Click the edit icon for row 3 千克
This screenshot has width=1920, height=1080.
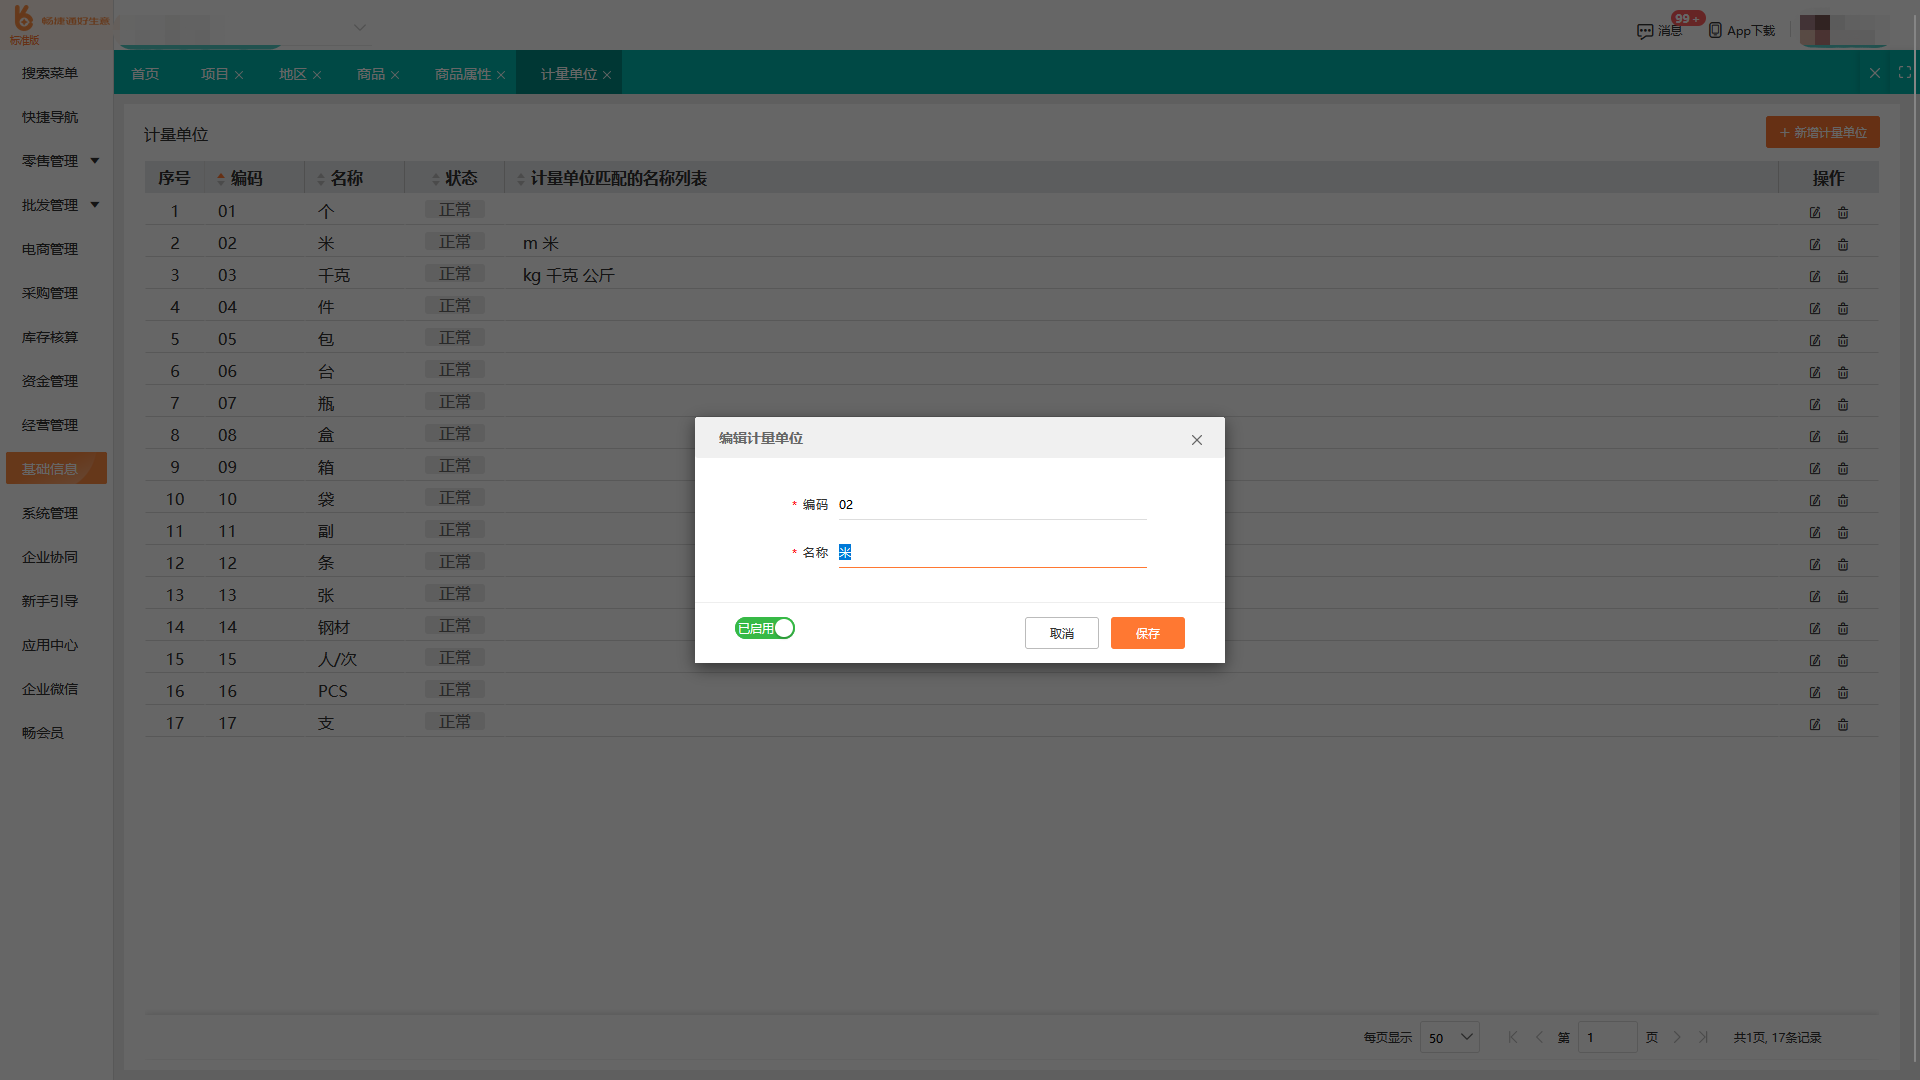coord(1815,276)
